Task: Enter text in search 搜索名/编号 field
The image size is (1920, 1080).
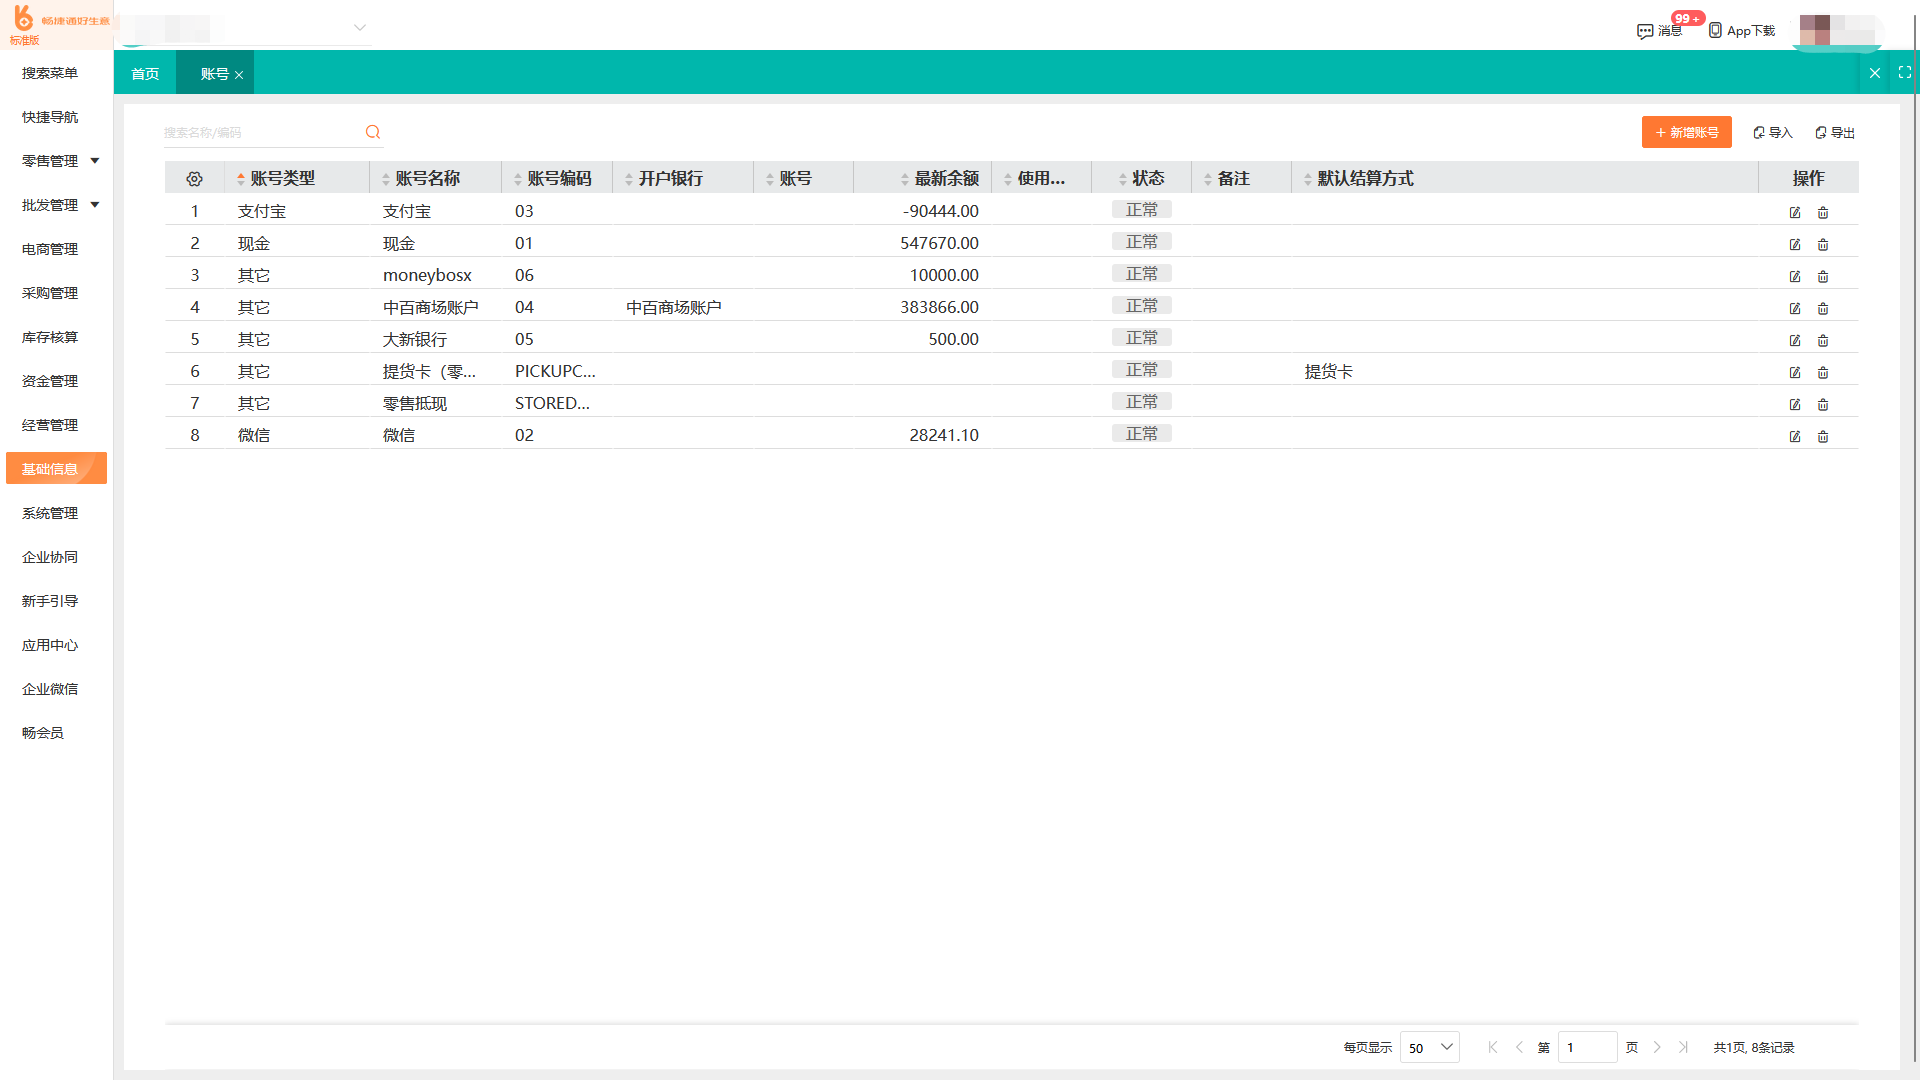Action: pyautogui.click(x=260, y=132)
